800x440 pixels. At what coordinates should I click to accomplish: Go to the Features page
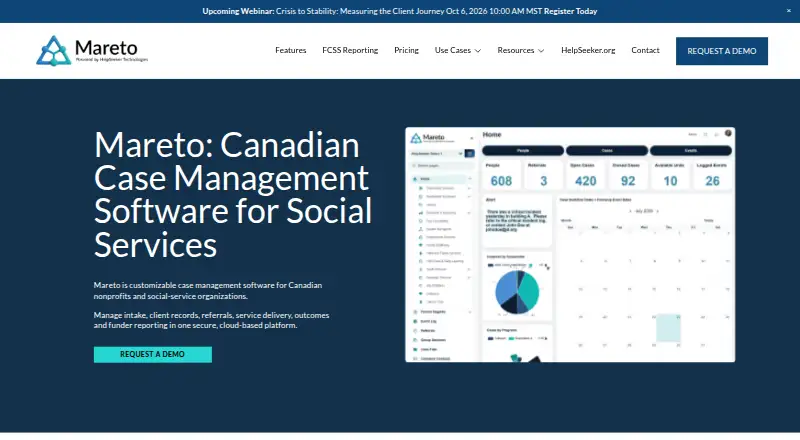point(290,50)
